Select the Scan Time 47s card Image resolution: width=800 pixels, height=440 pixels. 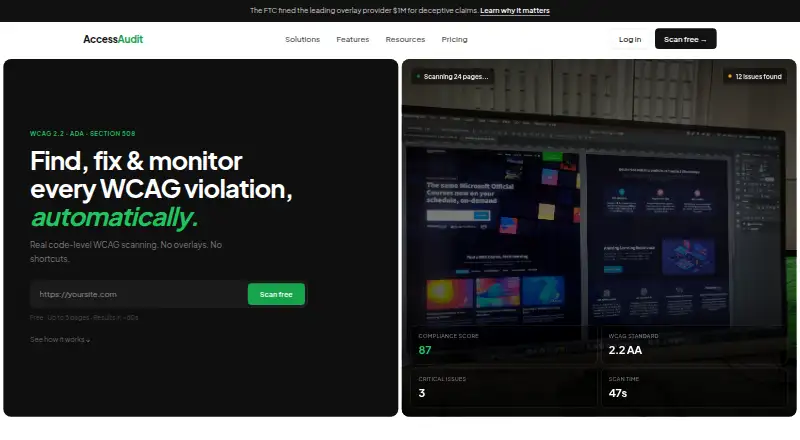(694, 388)
